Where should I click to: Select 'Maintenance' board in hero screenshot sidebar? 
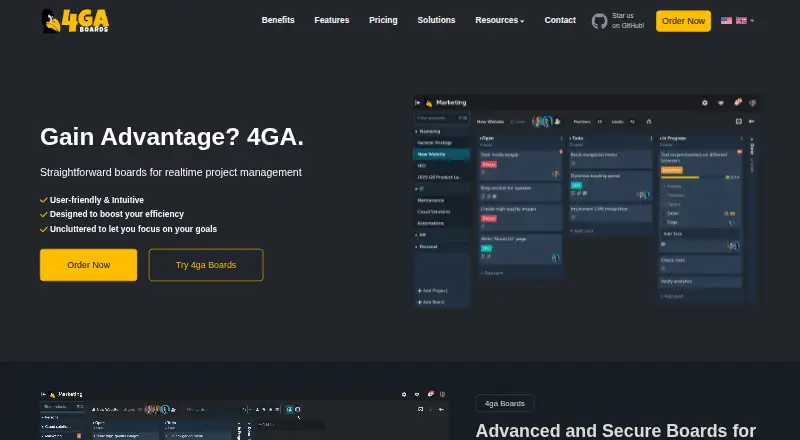click(x=431, y=200)
